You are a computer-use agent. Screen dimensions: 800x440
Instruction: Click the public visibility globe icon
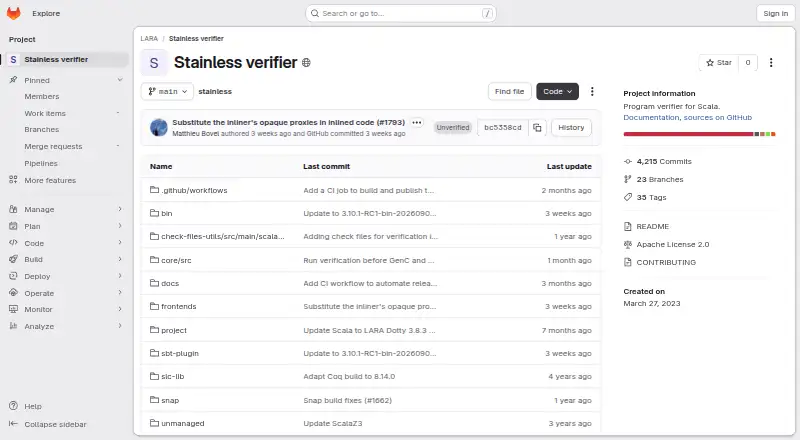(306, 63)
